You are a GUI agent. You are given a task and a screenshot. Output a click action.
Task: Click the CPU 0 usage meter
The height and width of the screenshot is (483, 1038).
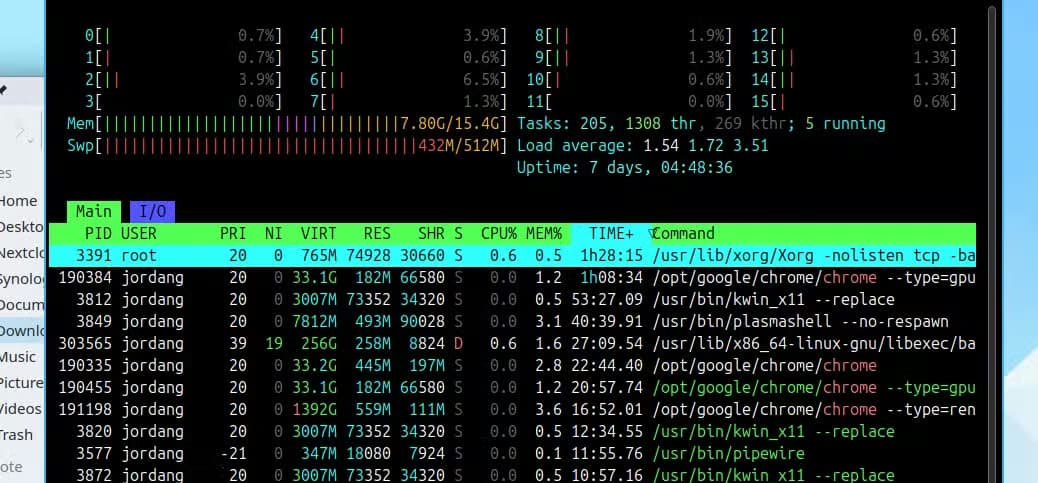click(x=183, y=36)
